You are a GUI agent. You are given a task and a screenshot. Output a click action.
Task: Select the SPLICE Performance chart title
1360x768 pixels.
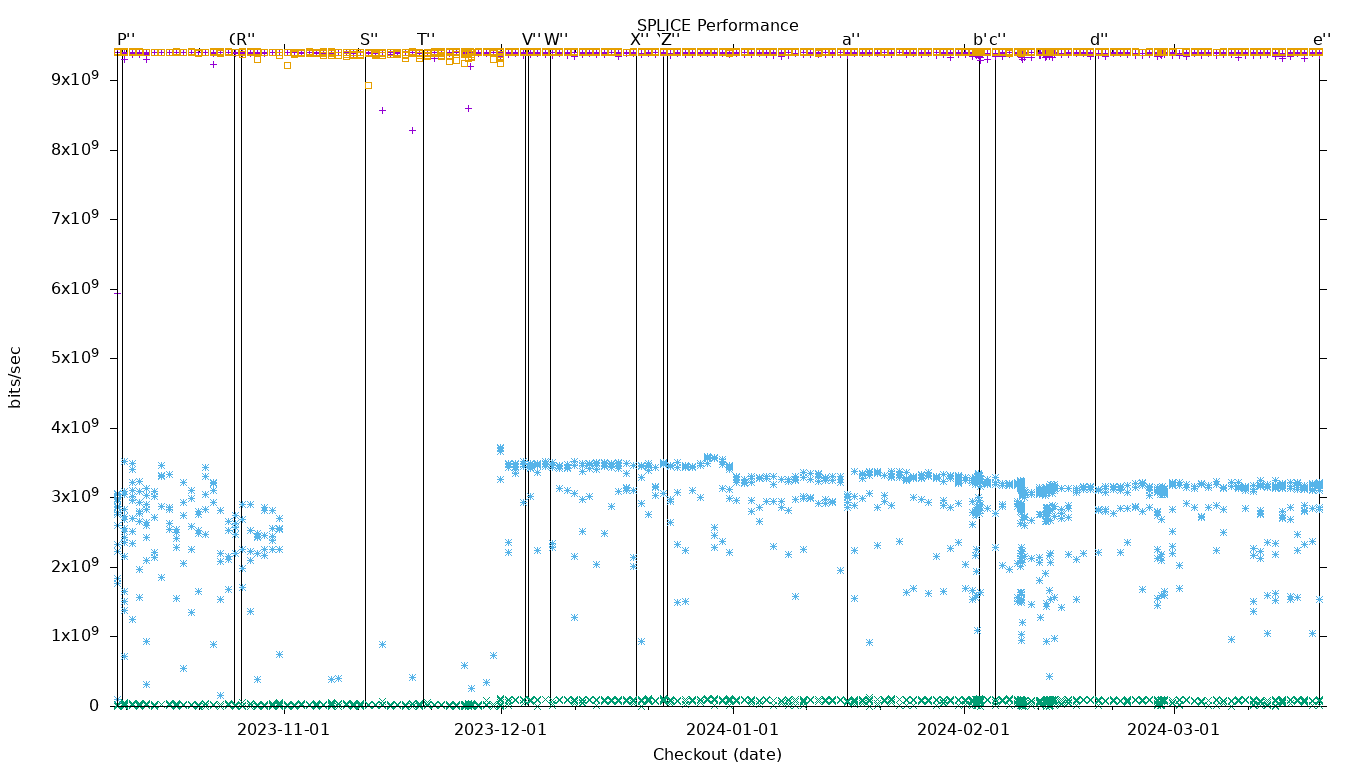pyautogui.click(x=717, y=23)
